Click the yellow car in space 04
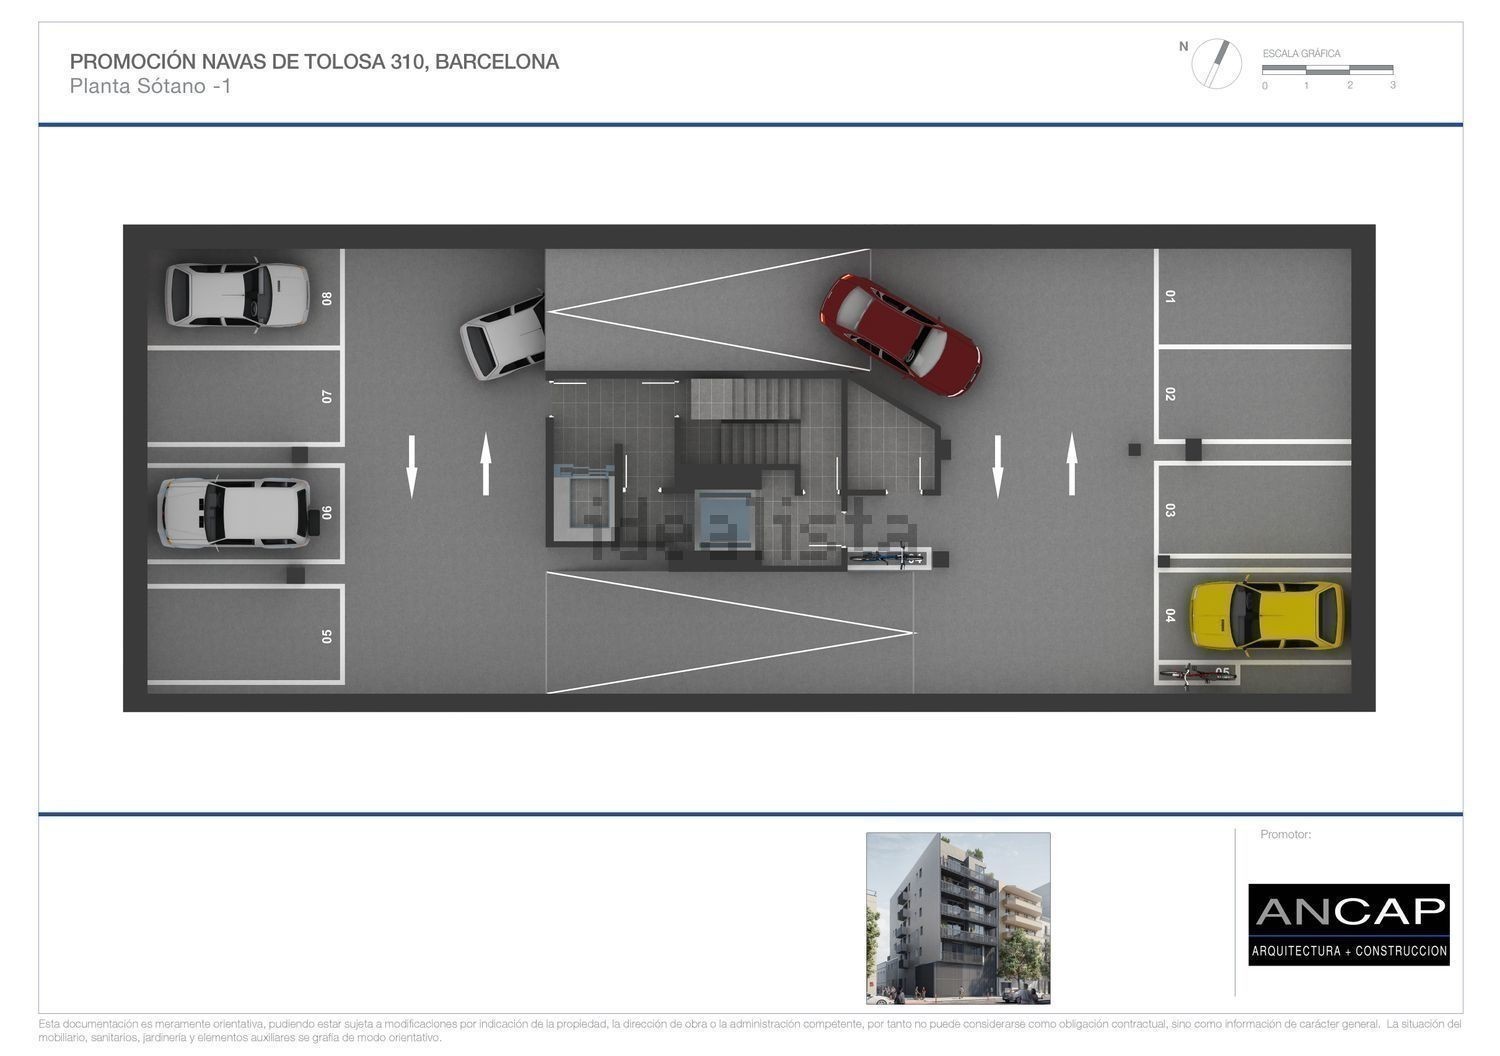The width and height of the screenshot is (1500, 1056). tap(1266, 614)
